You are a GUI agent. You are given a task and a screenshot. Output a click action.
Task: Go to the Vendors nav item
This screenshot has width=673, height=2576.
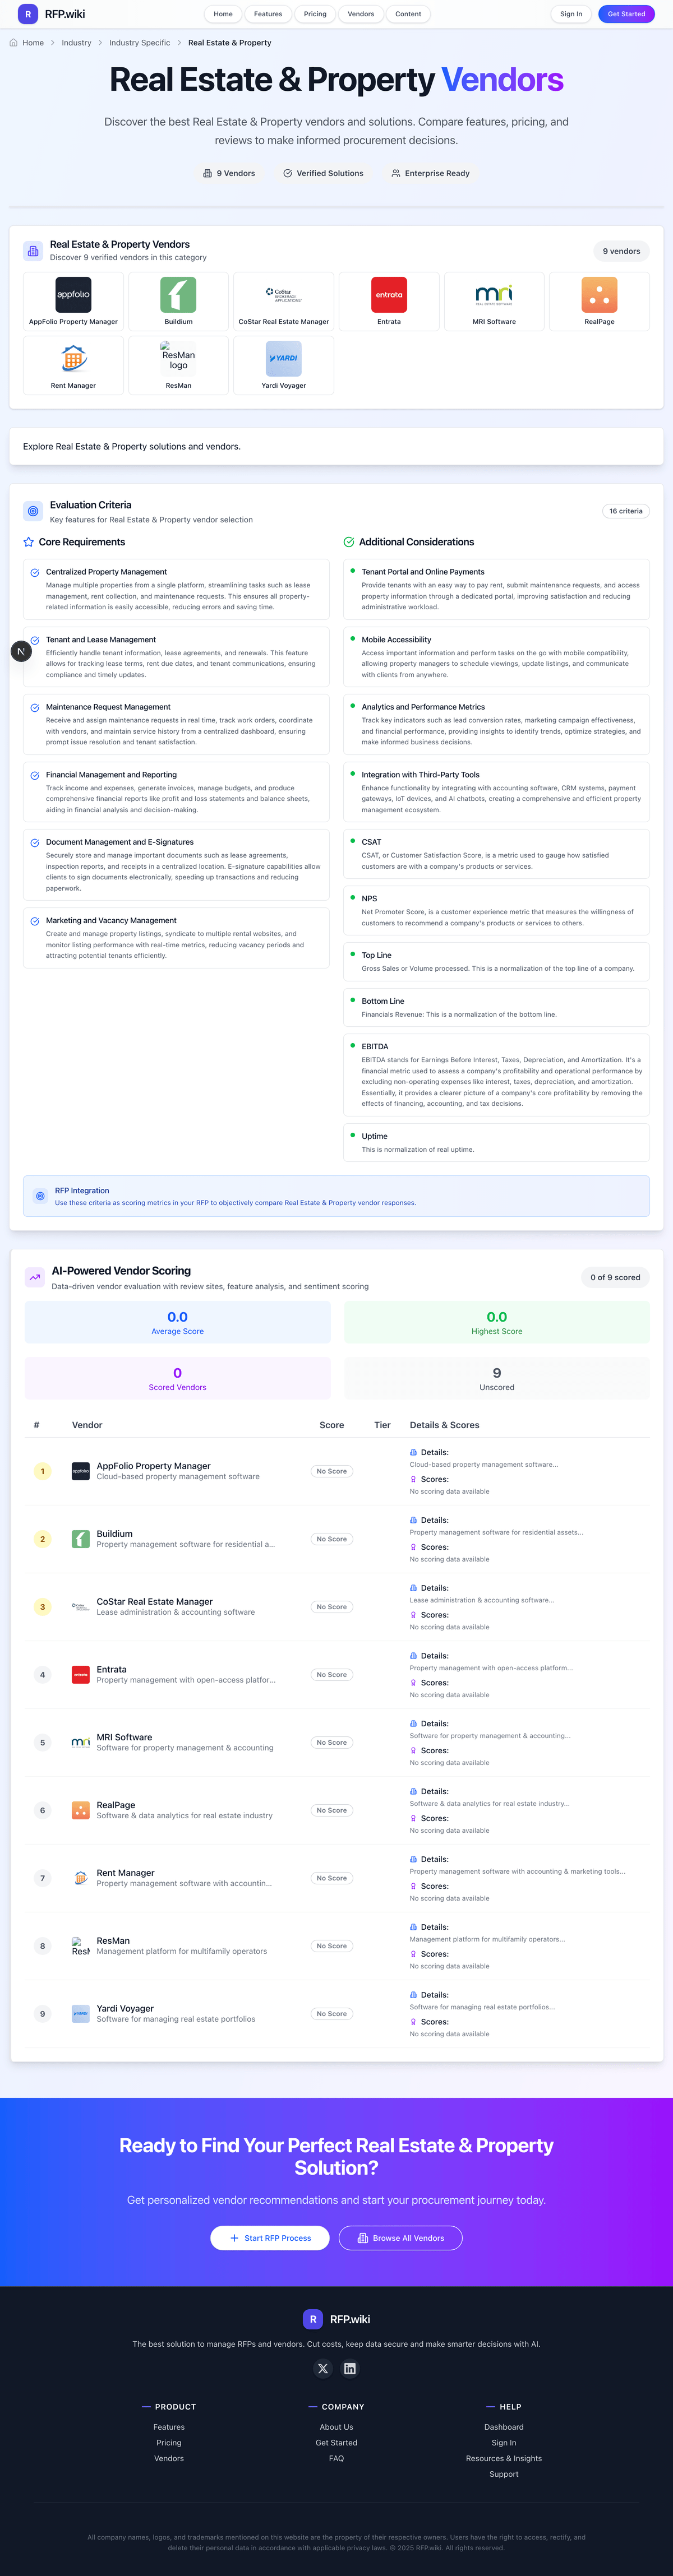pyautogui.click(x=361, y=14)
